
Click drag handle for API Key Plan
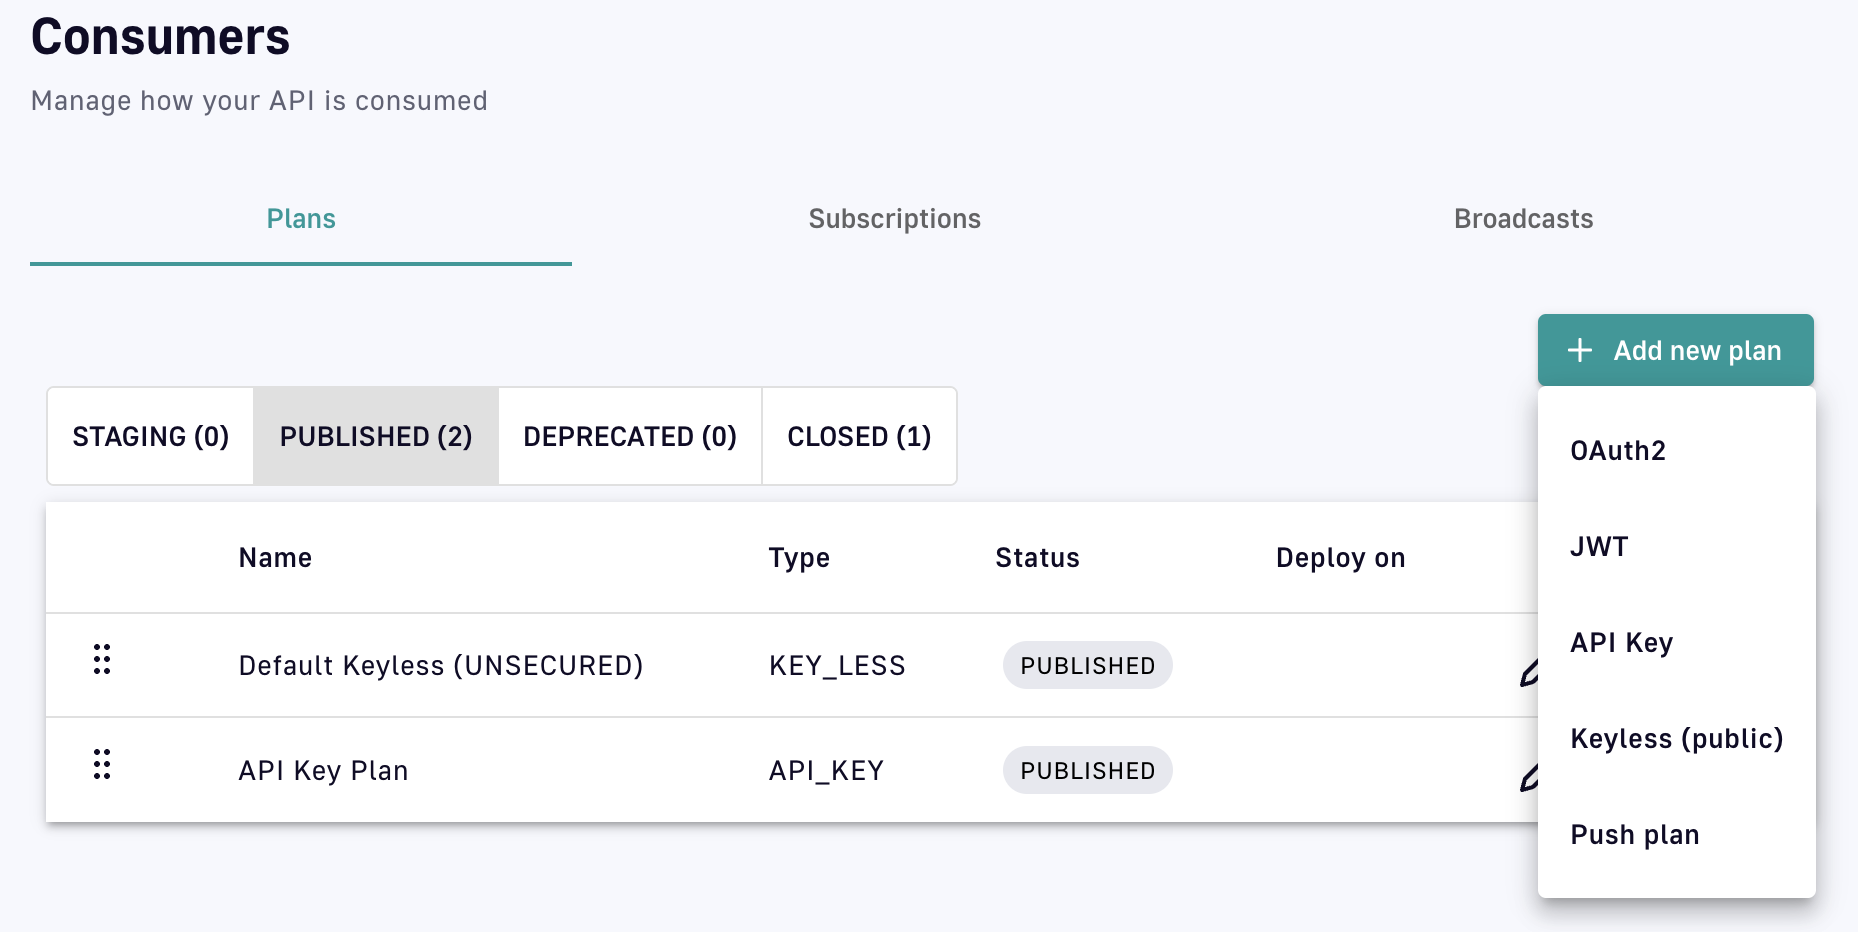(102, 765)
